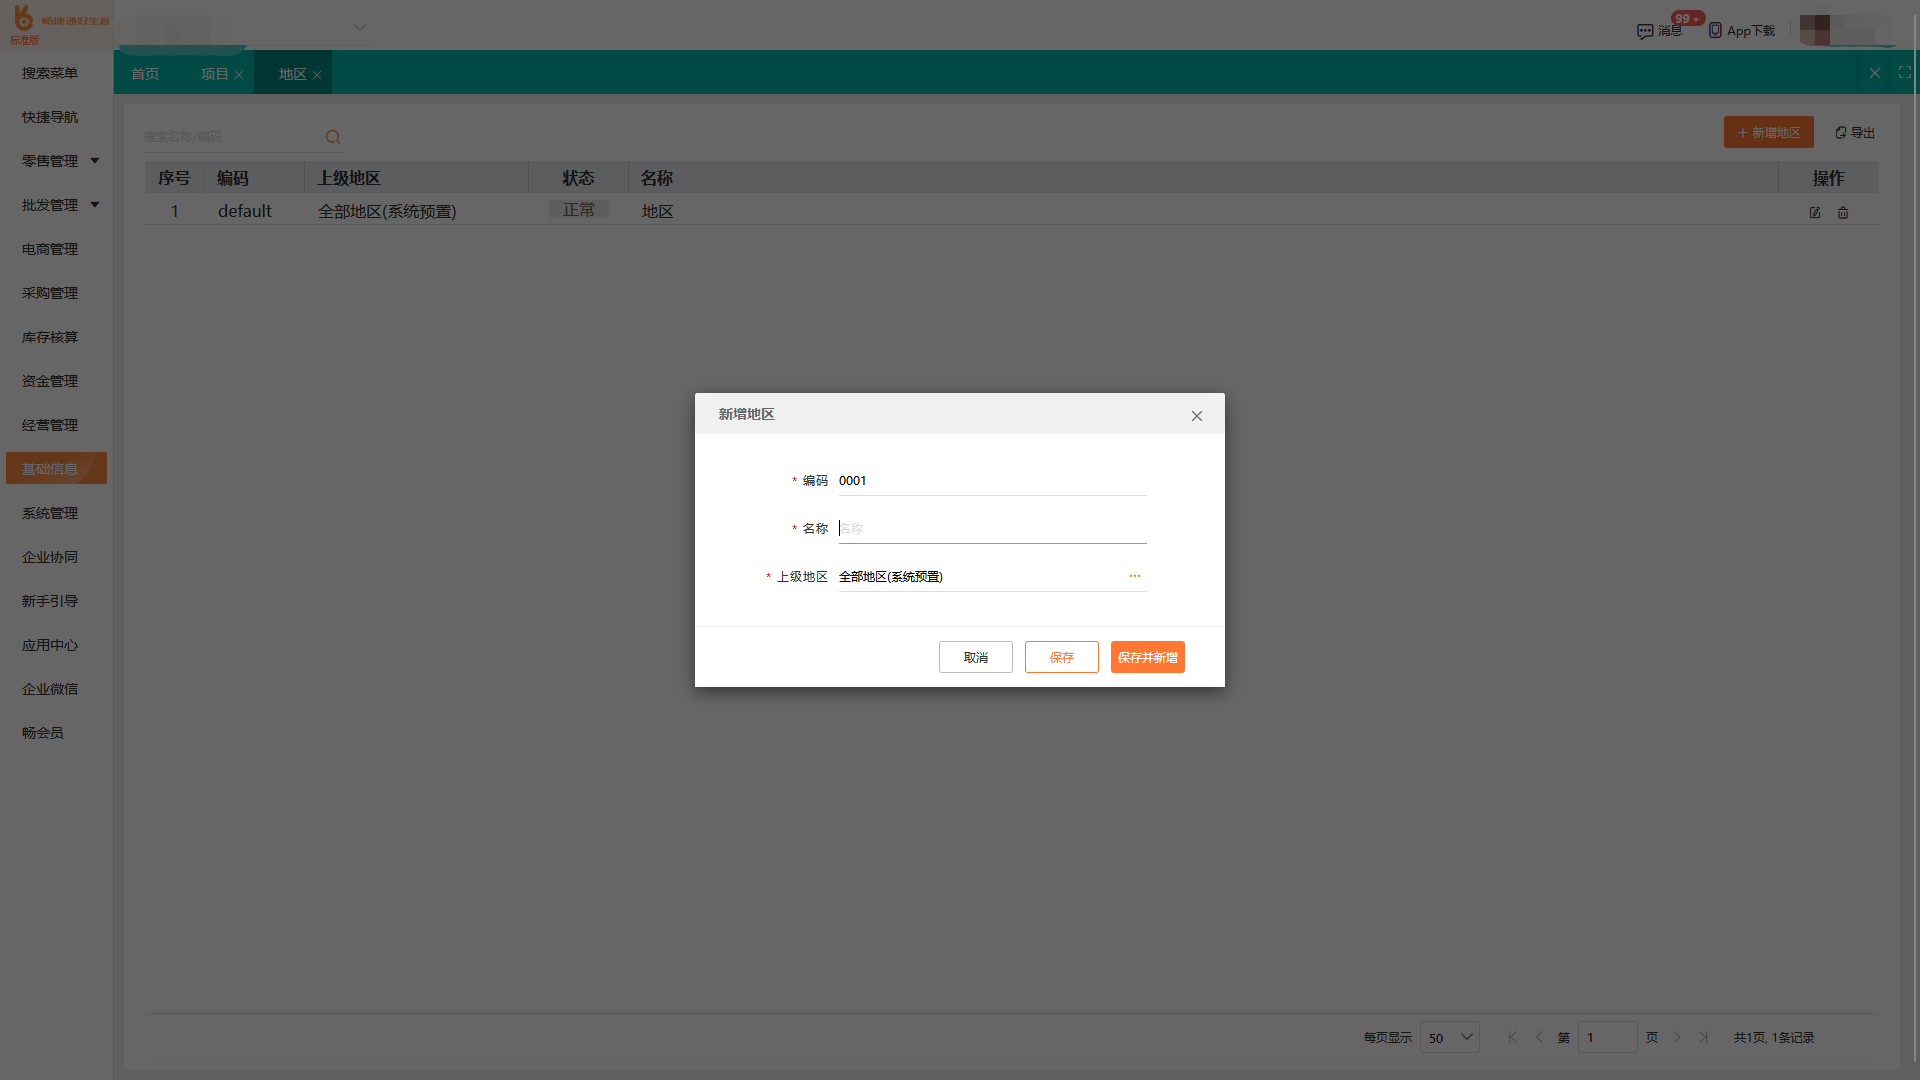Click the 取消 button in dialog
Viewport: 1920px width, 1080px height.
coord(976,657)
